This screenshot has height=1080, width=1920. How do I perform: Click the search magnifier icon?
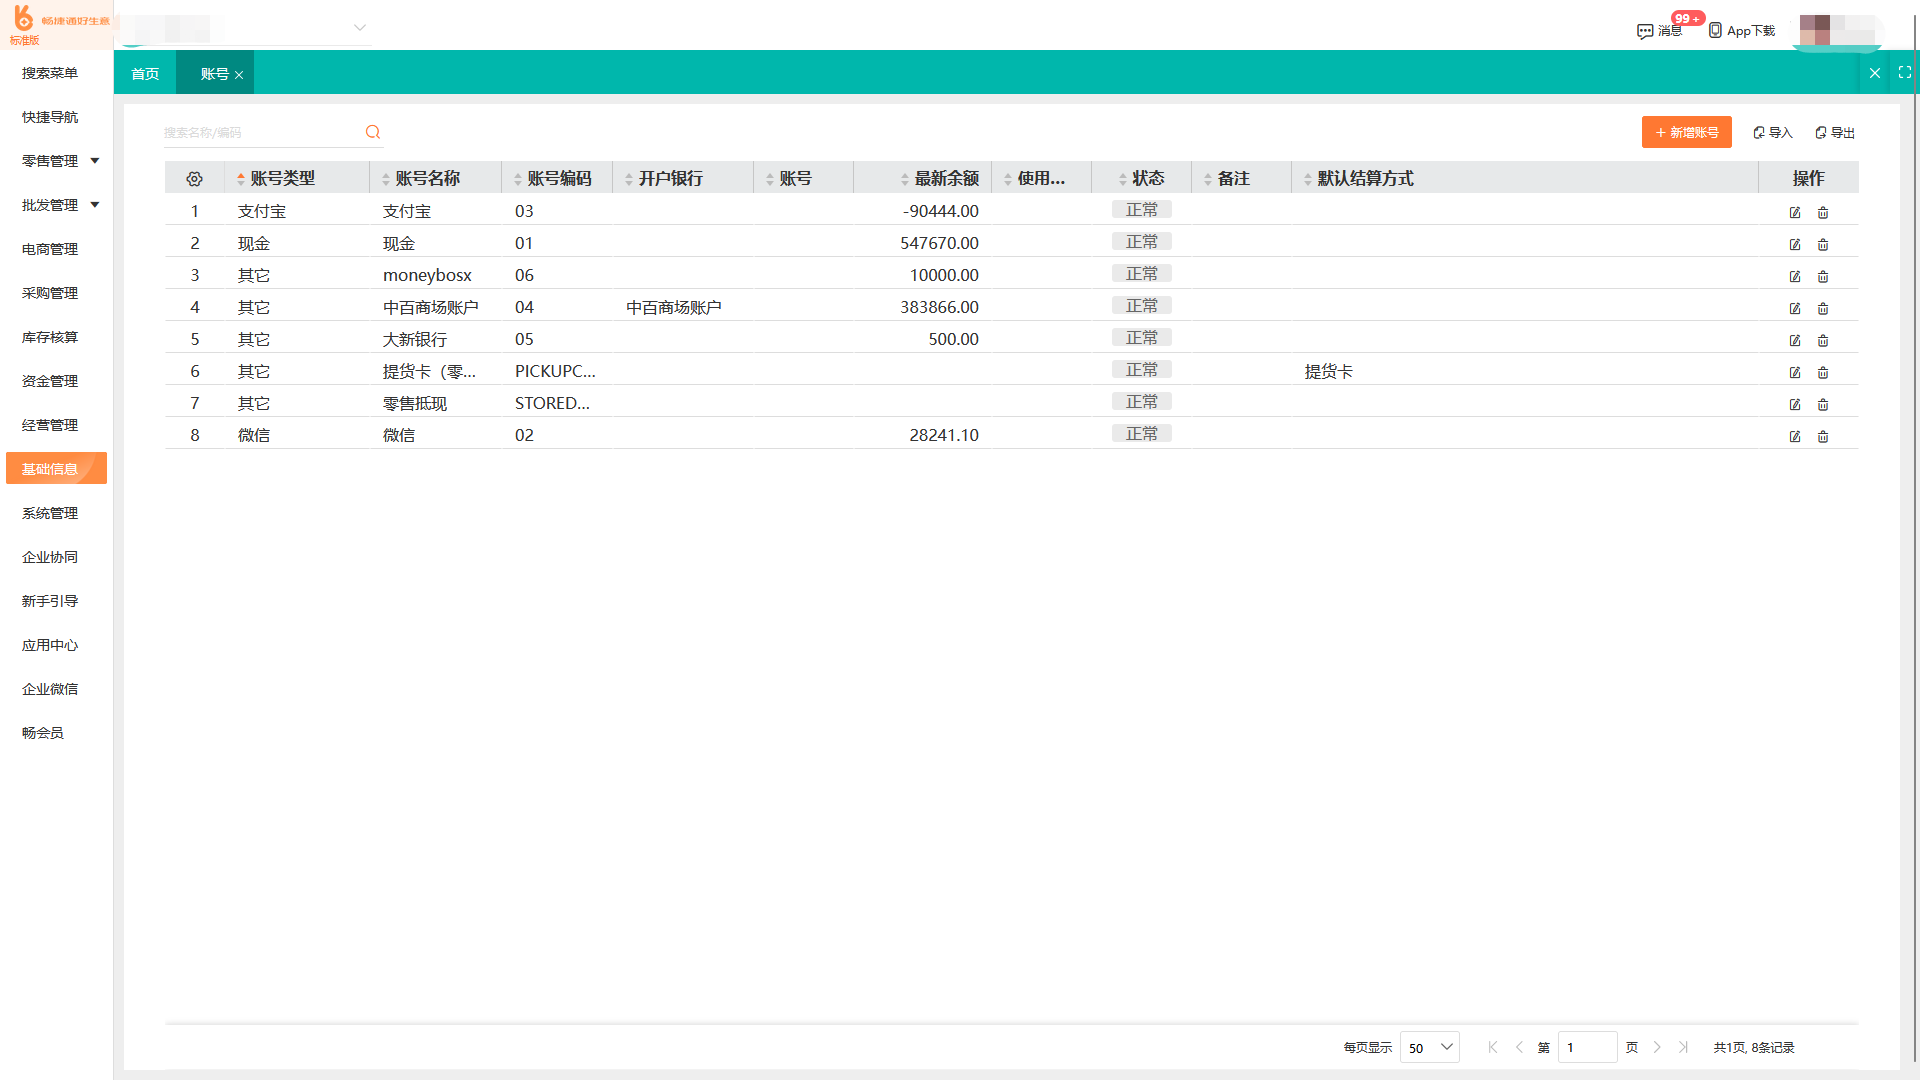[373, 132]
